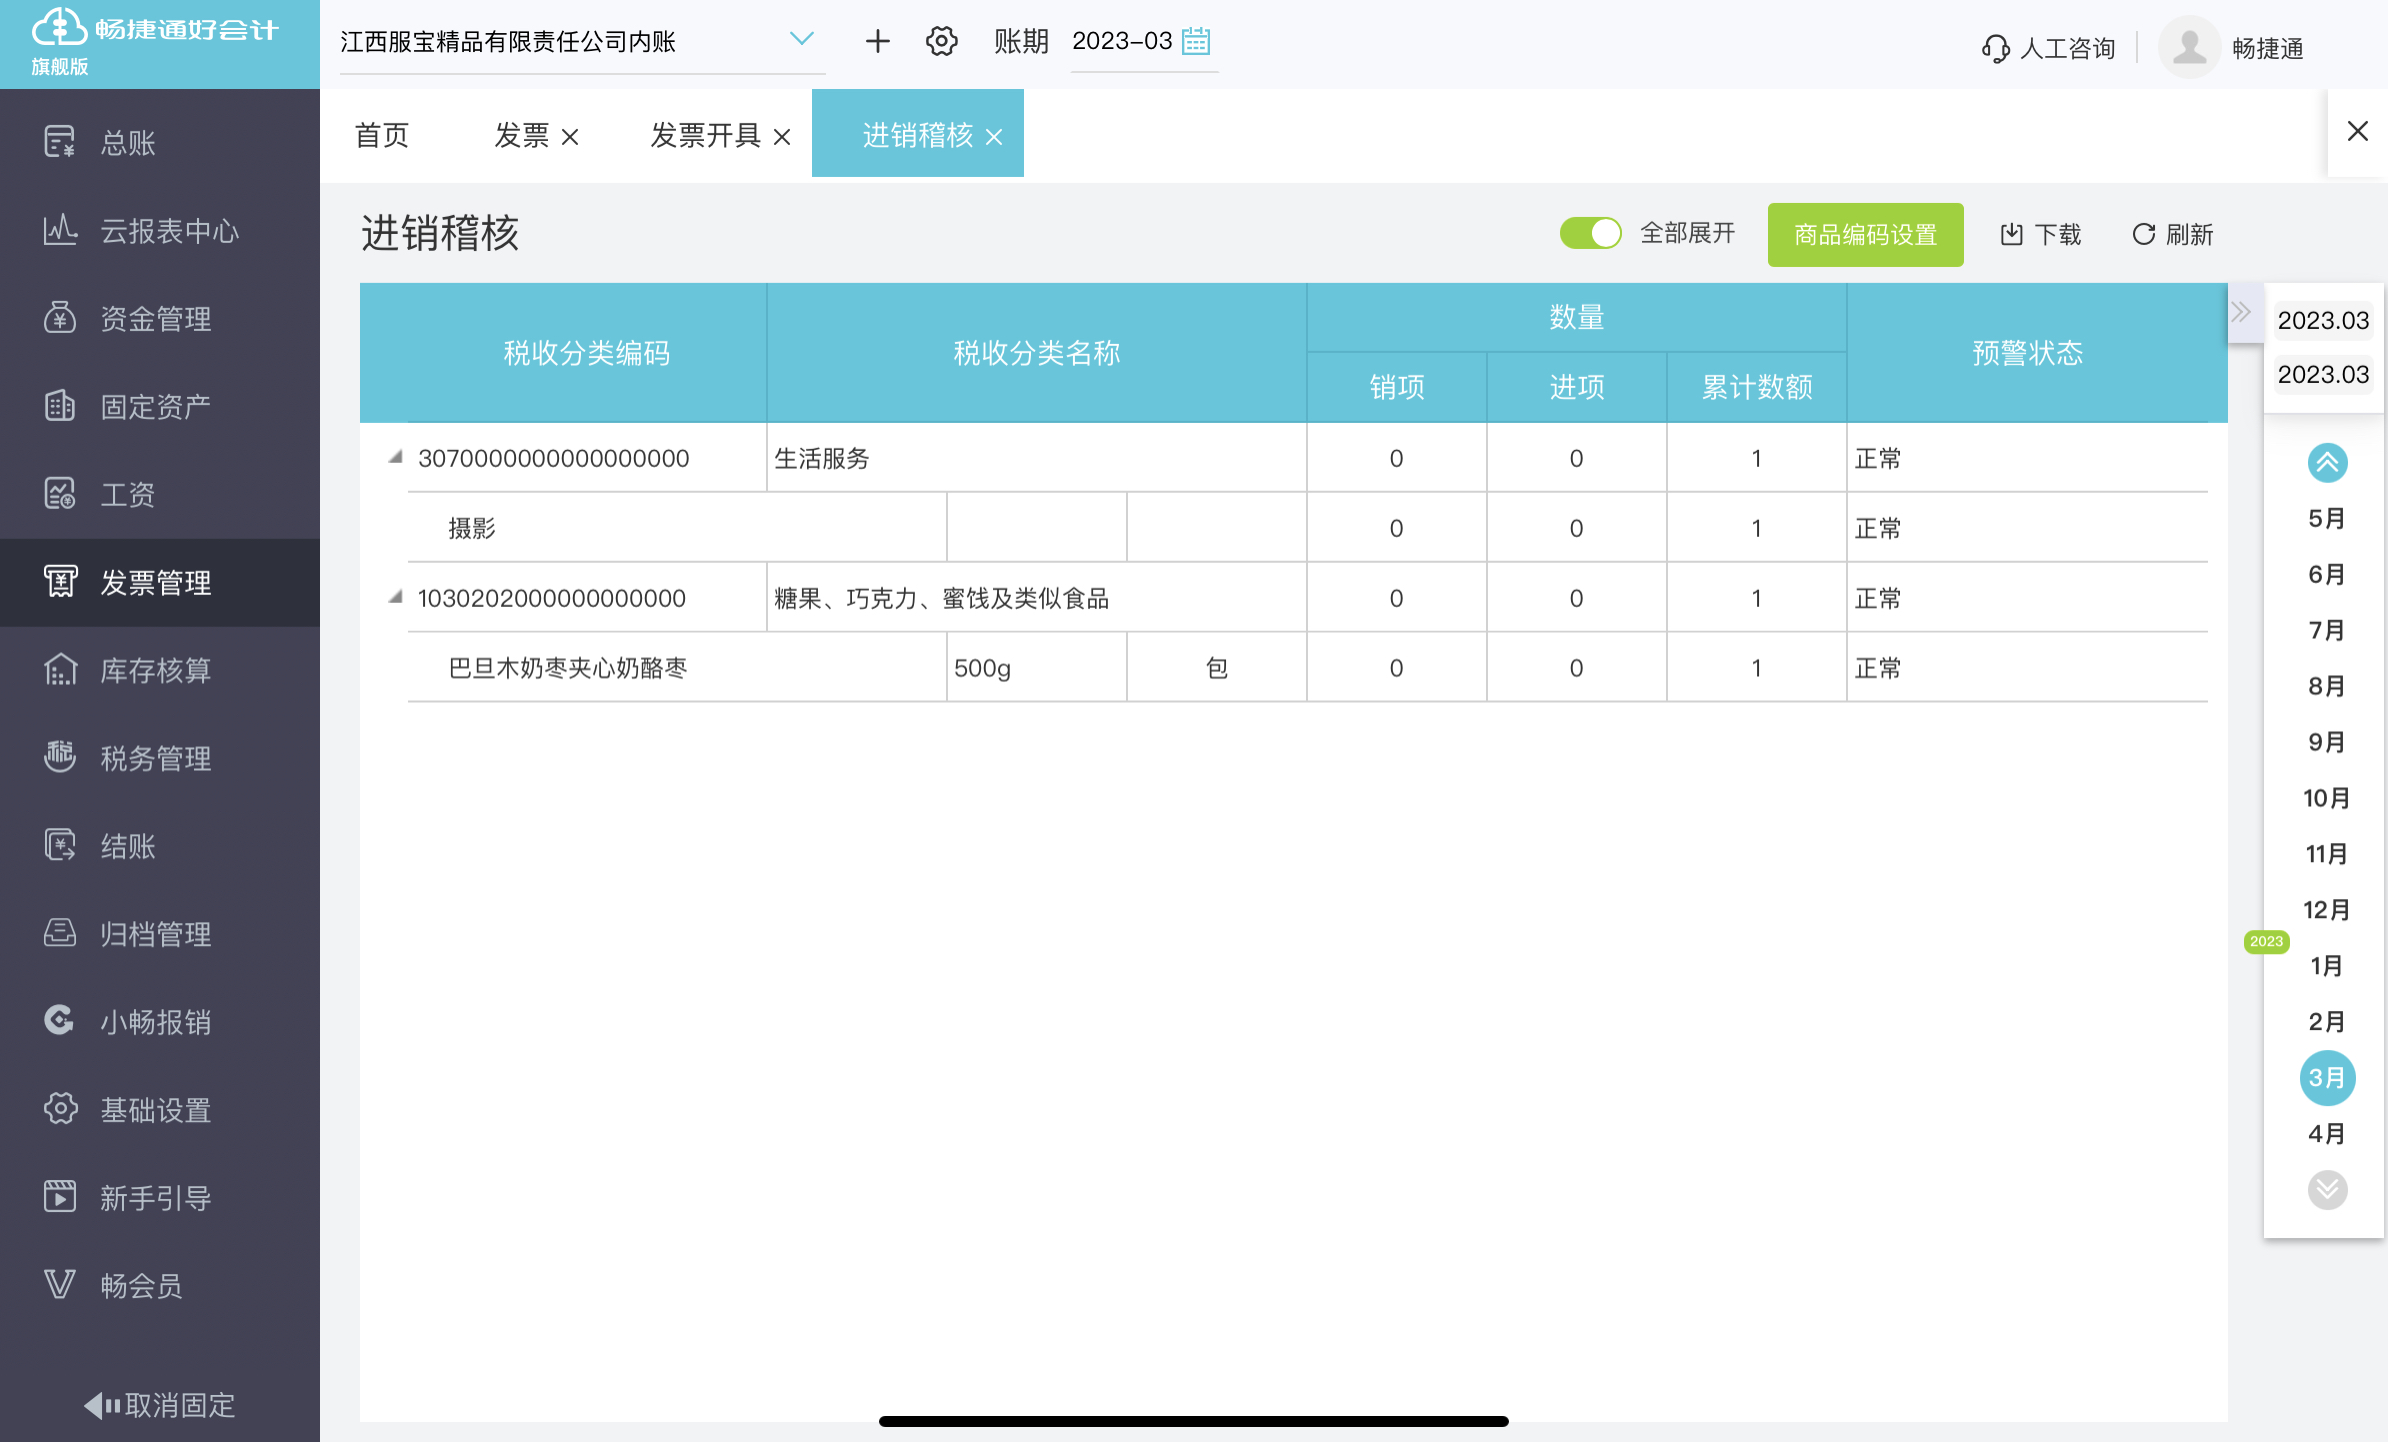The image size is (2388, 1442).
Task: Open 归档管理 from sidebar
Action: (157, 932)
